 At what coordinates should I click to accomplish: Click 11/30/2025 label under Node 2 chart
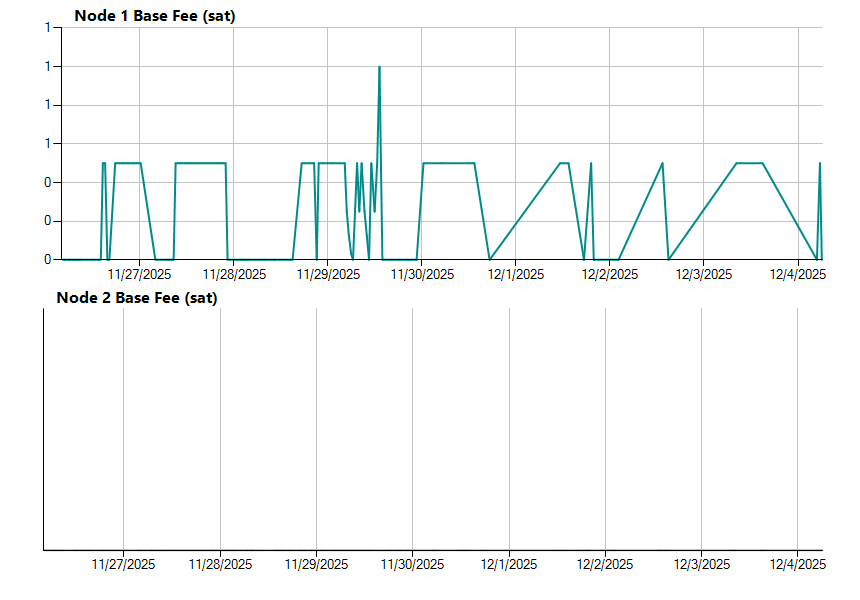click(412, 565)
